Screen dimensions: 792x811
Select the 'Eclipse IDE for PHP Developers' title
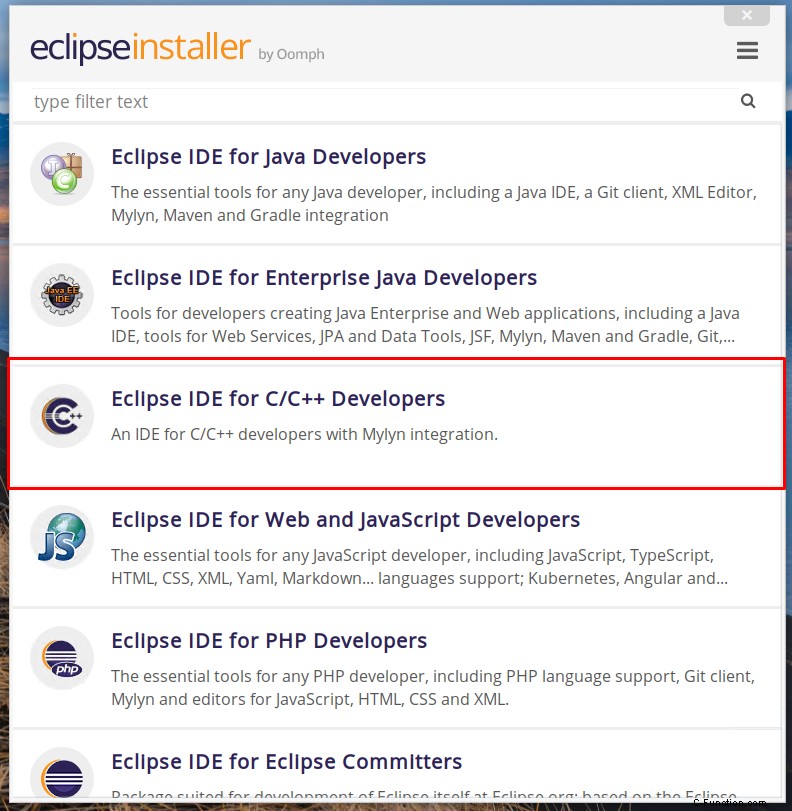(x=269, y=641)
